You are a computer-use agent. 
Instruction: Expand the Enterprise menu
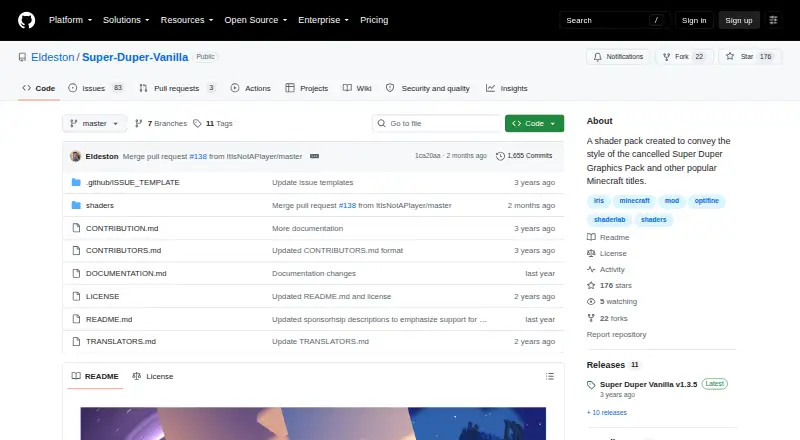[323, 20]
